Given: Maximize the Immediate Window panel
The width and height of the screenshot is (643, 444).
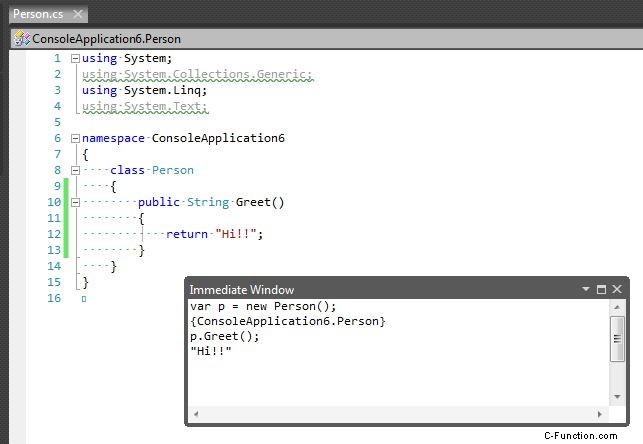Looking at the screenshot, I should [602, 289].
